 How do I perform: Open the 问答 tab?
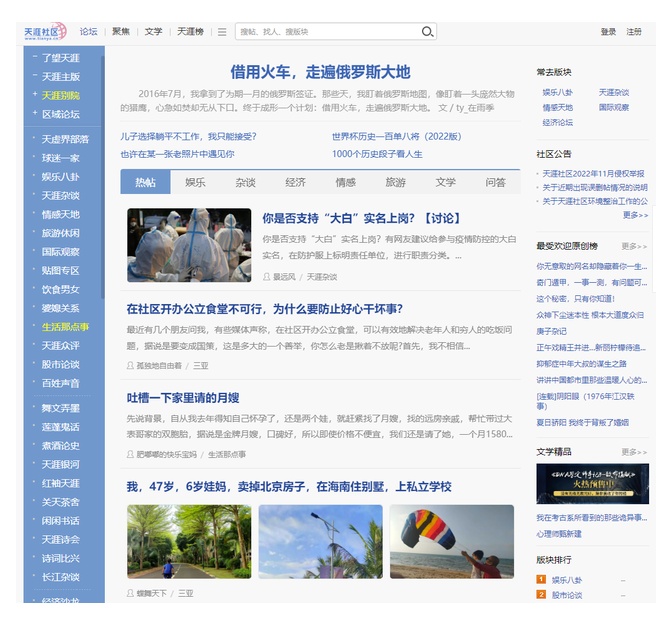(x=495, y=182)
